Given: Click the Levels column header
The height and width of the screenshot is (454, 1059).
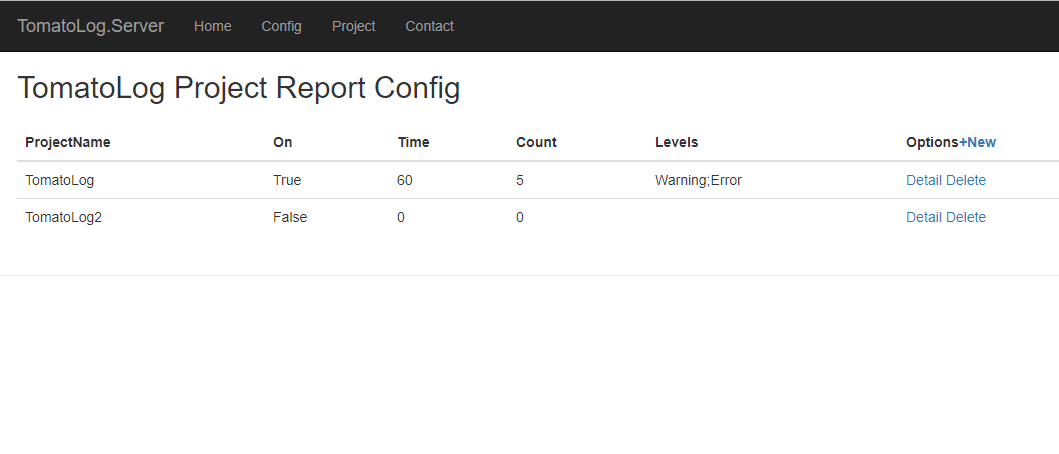Looking at the screenshot, I should (676, 142).
